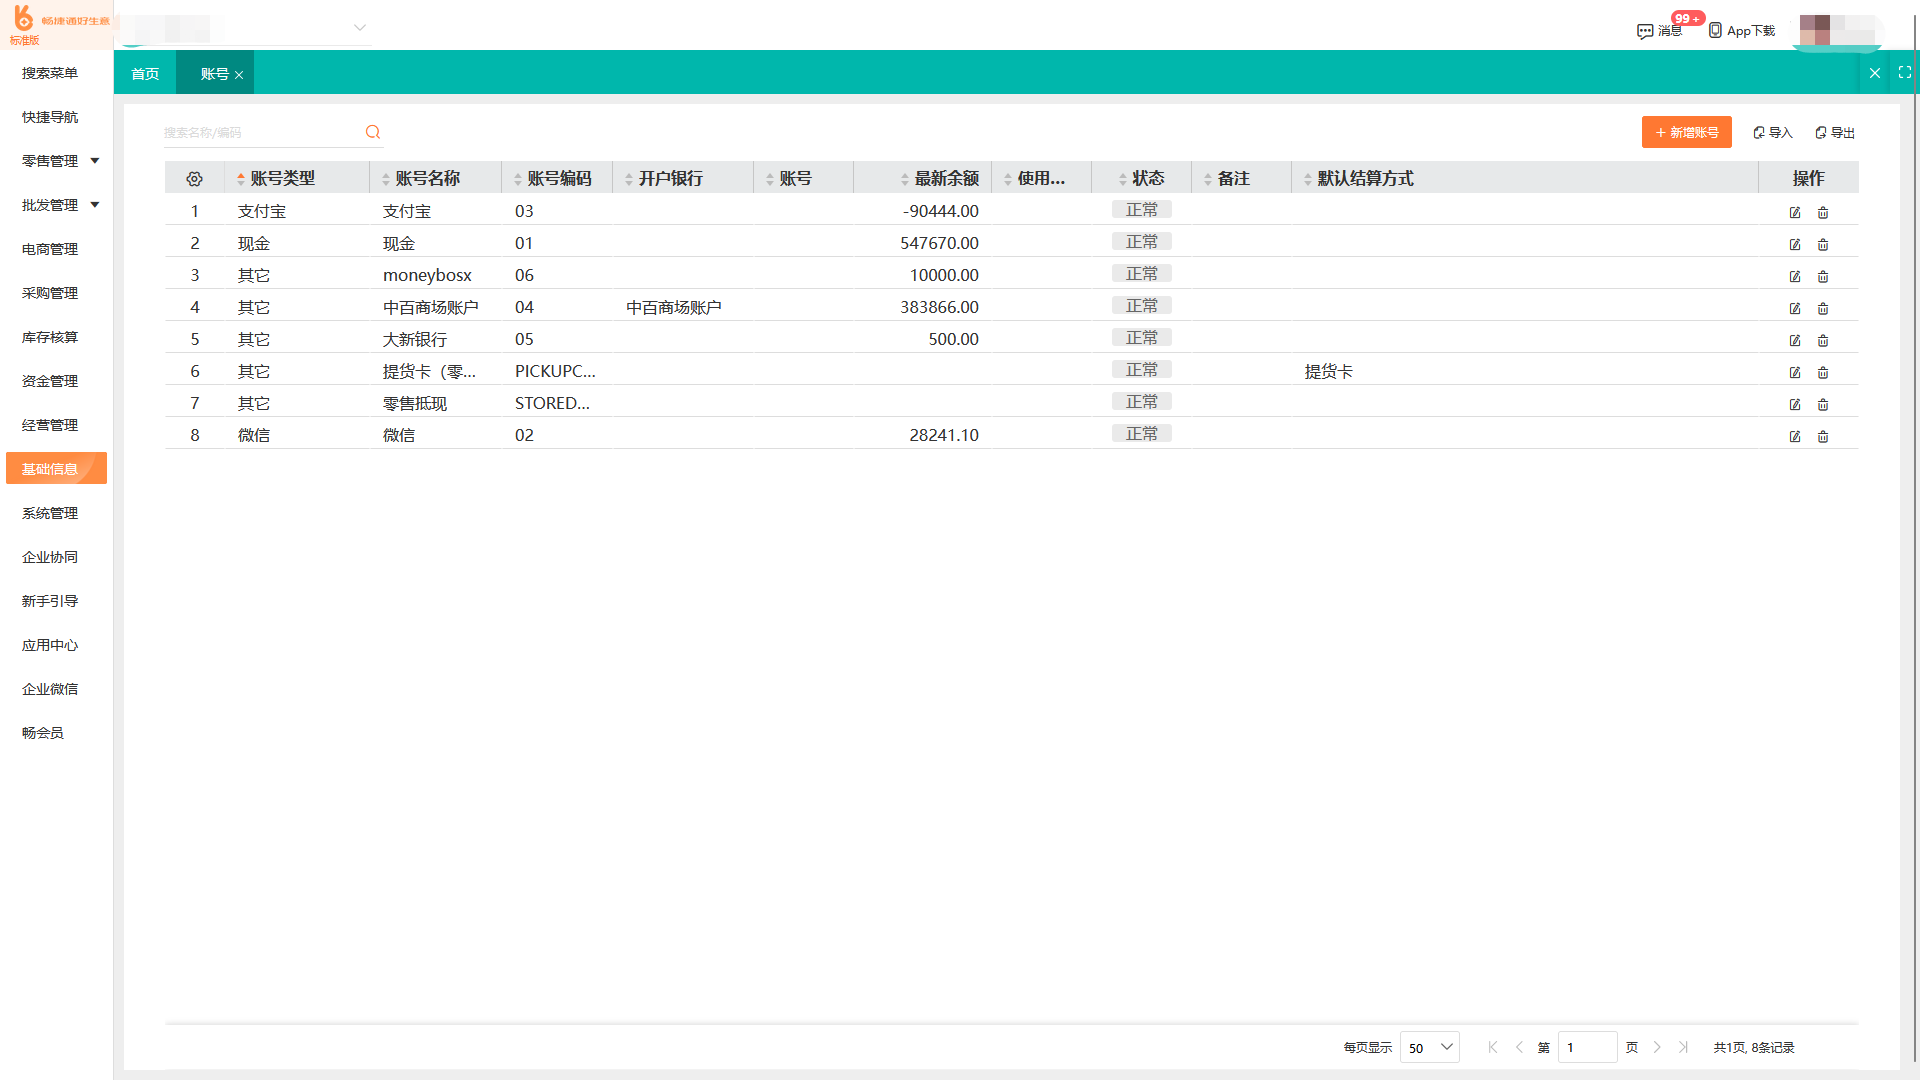The height and width of the screenshot is (1080, 1920).
Task: Toggle 账号类型 column sort order
Action: pyautogui.click(x=237, y=177)
